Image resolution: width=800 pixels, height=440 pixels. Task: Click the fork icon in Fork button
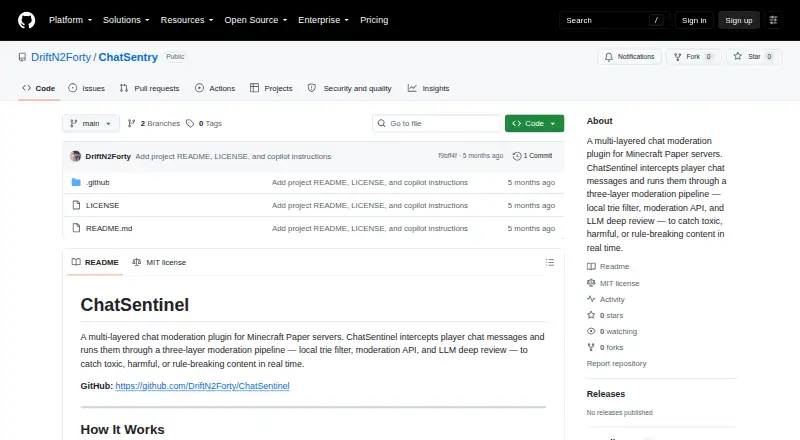click(678, 57)
